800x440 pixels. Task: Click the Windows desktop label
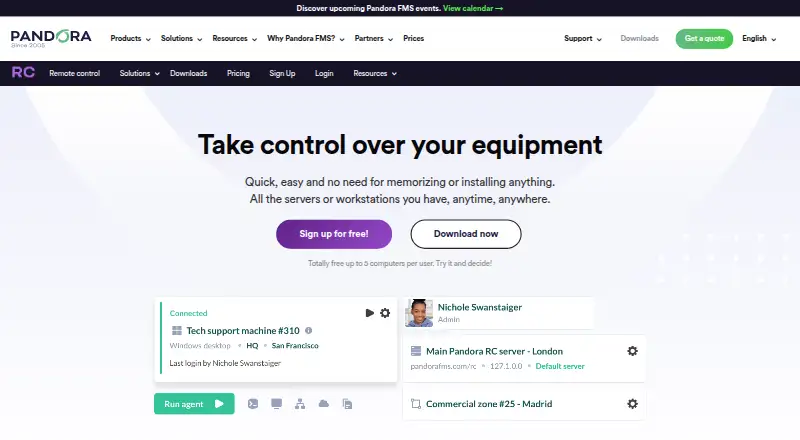(x=200, y=346)
